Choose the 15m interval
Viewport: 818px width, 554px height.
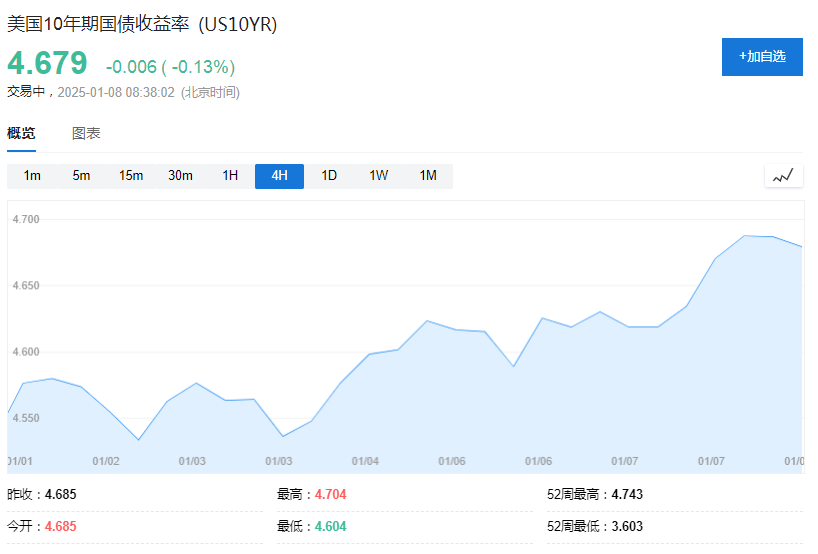pyautogui.click(x=131, y=176)
